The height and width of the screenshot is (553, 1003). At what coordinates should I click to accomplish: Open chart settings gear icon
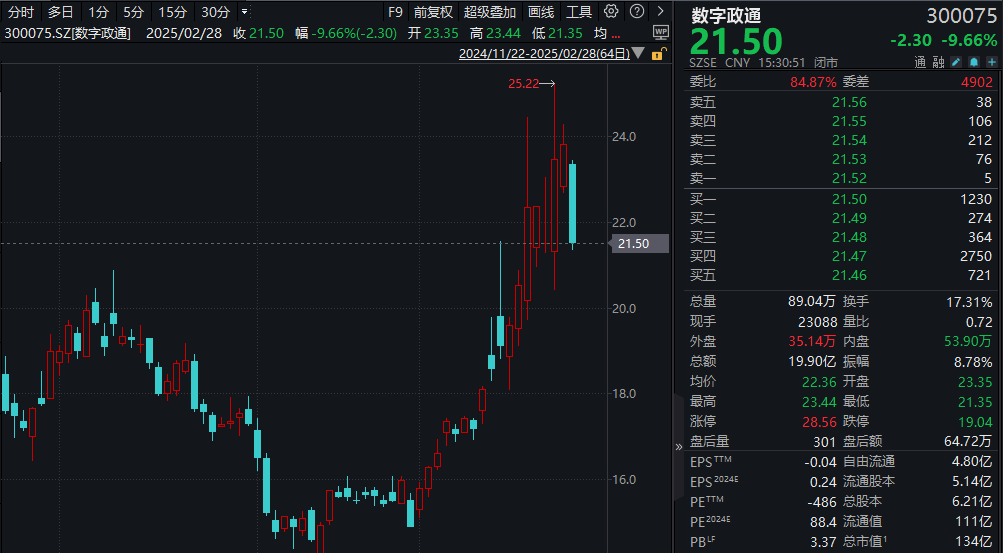(x=612, y=12)
